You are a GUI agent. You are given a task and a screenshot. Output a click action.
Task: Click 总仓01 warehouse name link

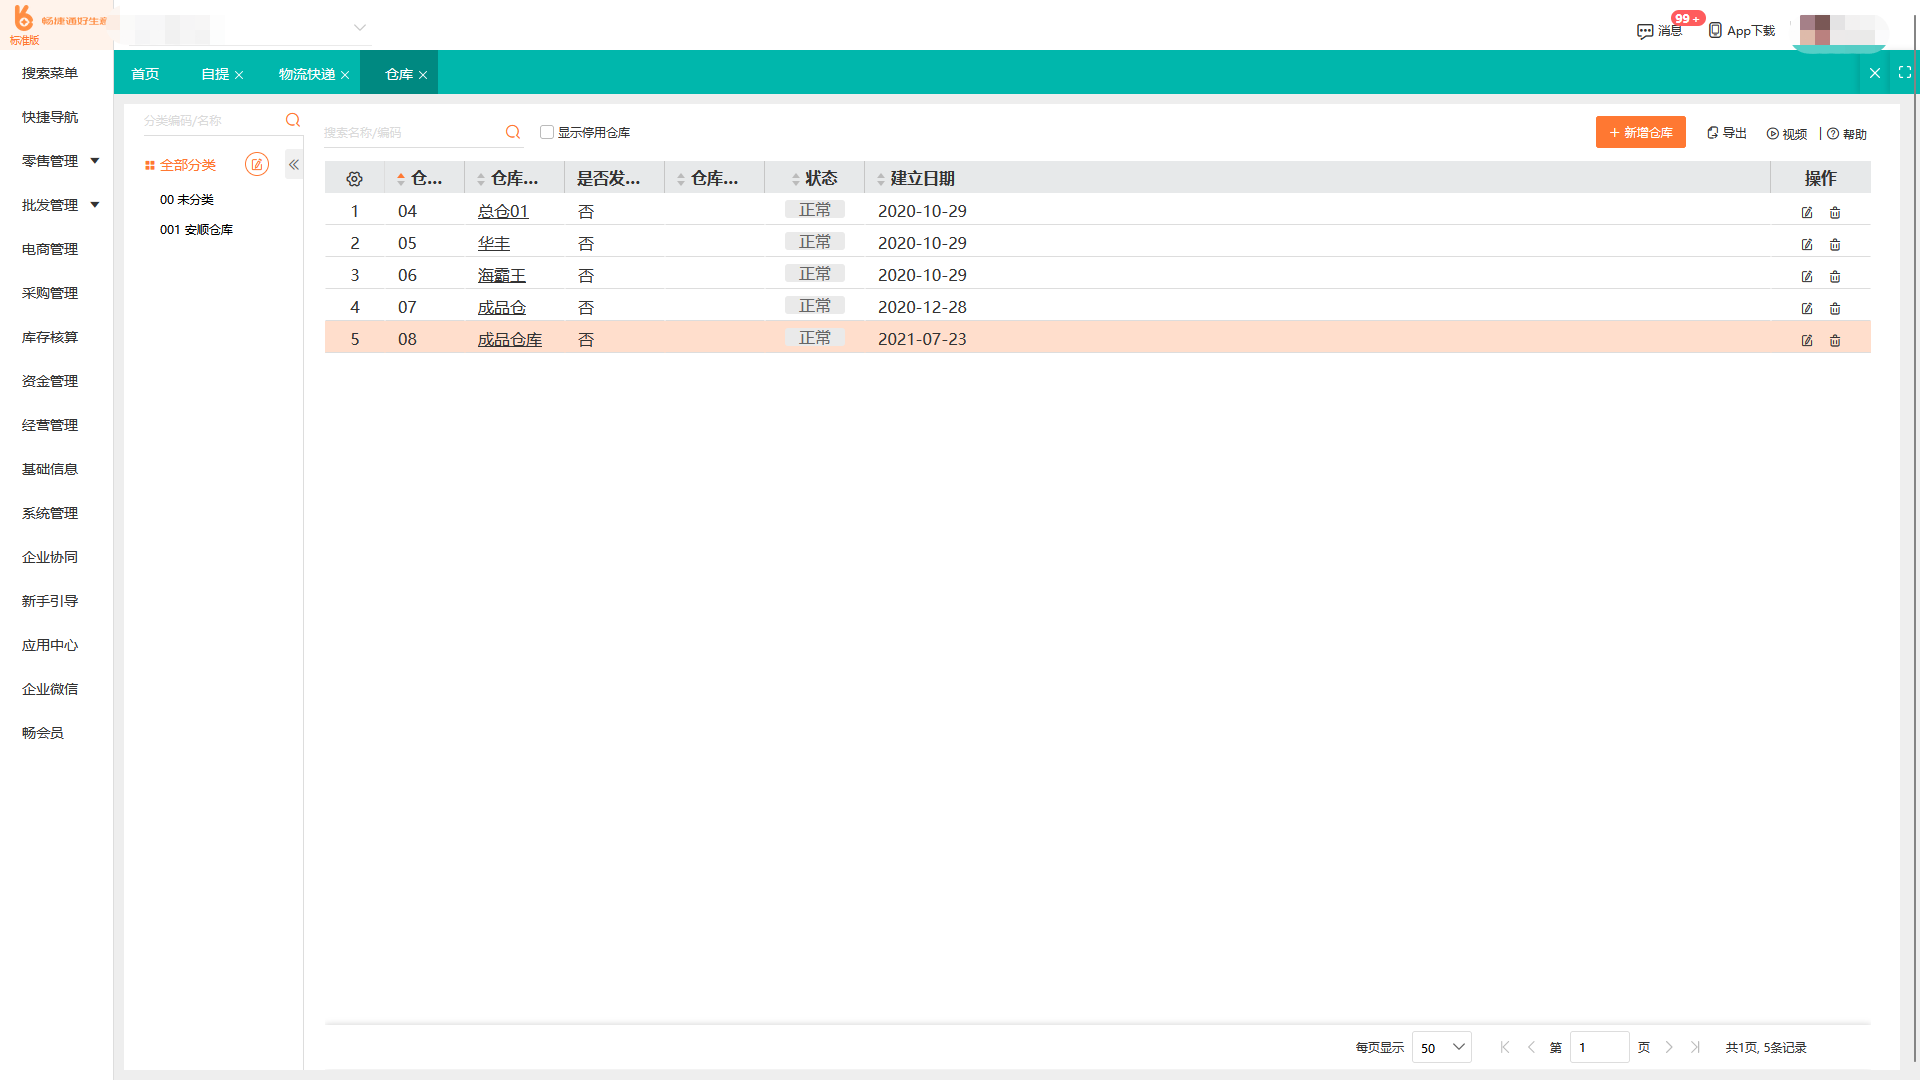click(500, 211)
